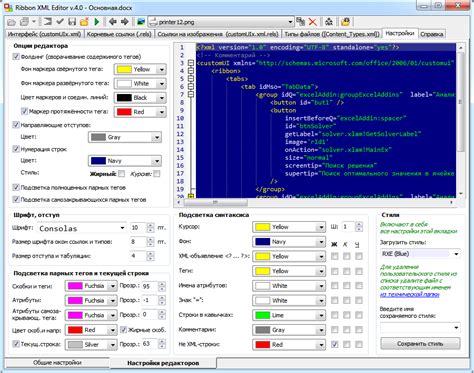This screenshot has width=474, height=373.
Task: Click the left navigation arrow icon
Action: (x=113, y=22)
